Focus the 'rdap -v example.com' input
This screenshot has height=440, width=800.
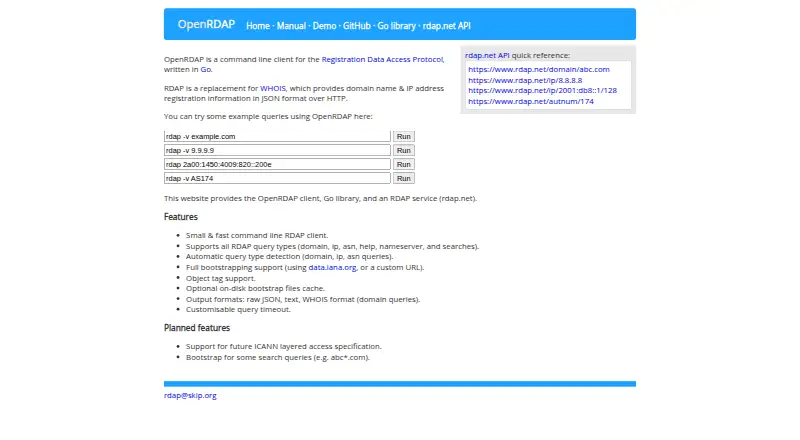pyautogui.click(x=277, y=136)
